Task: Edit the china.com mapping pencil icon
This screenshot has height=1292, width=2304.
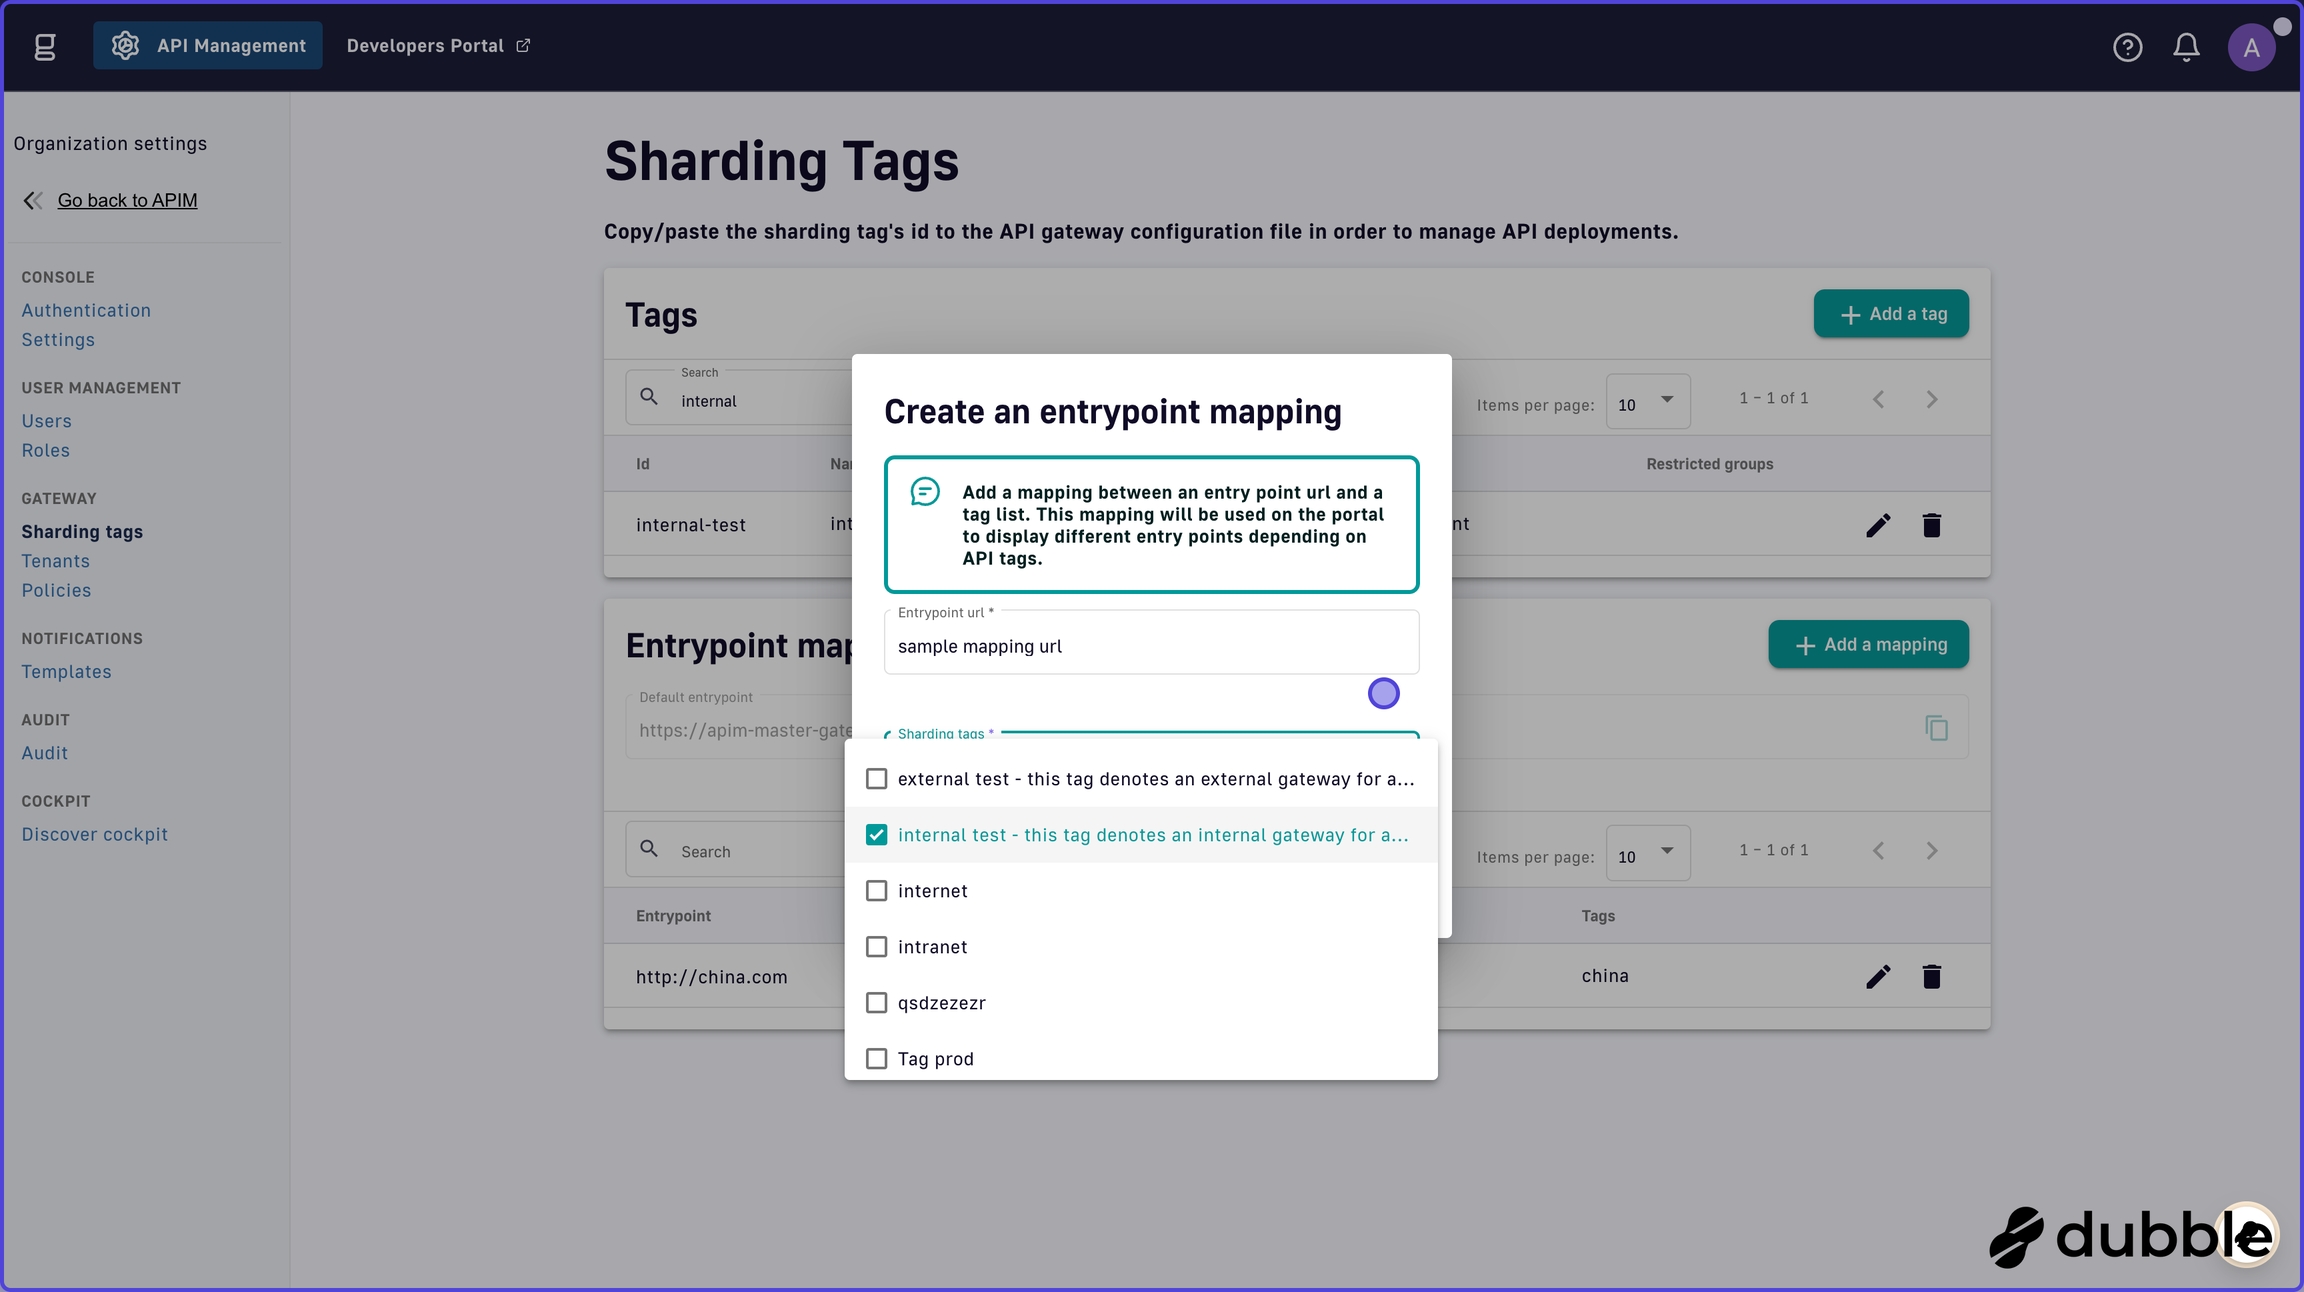Action: (1877, 977)
